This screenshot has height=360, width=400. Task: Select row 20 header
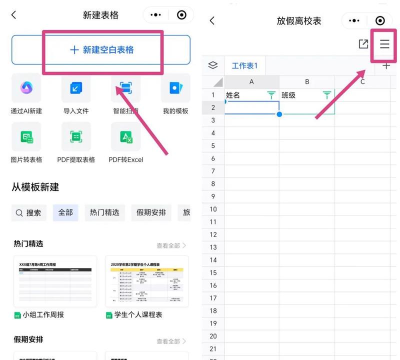pyautogui.click(x=213, y=336)
